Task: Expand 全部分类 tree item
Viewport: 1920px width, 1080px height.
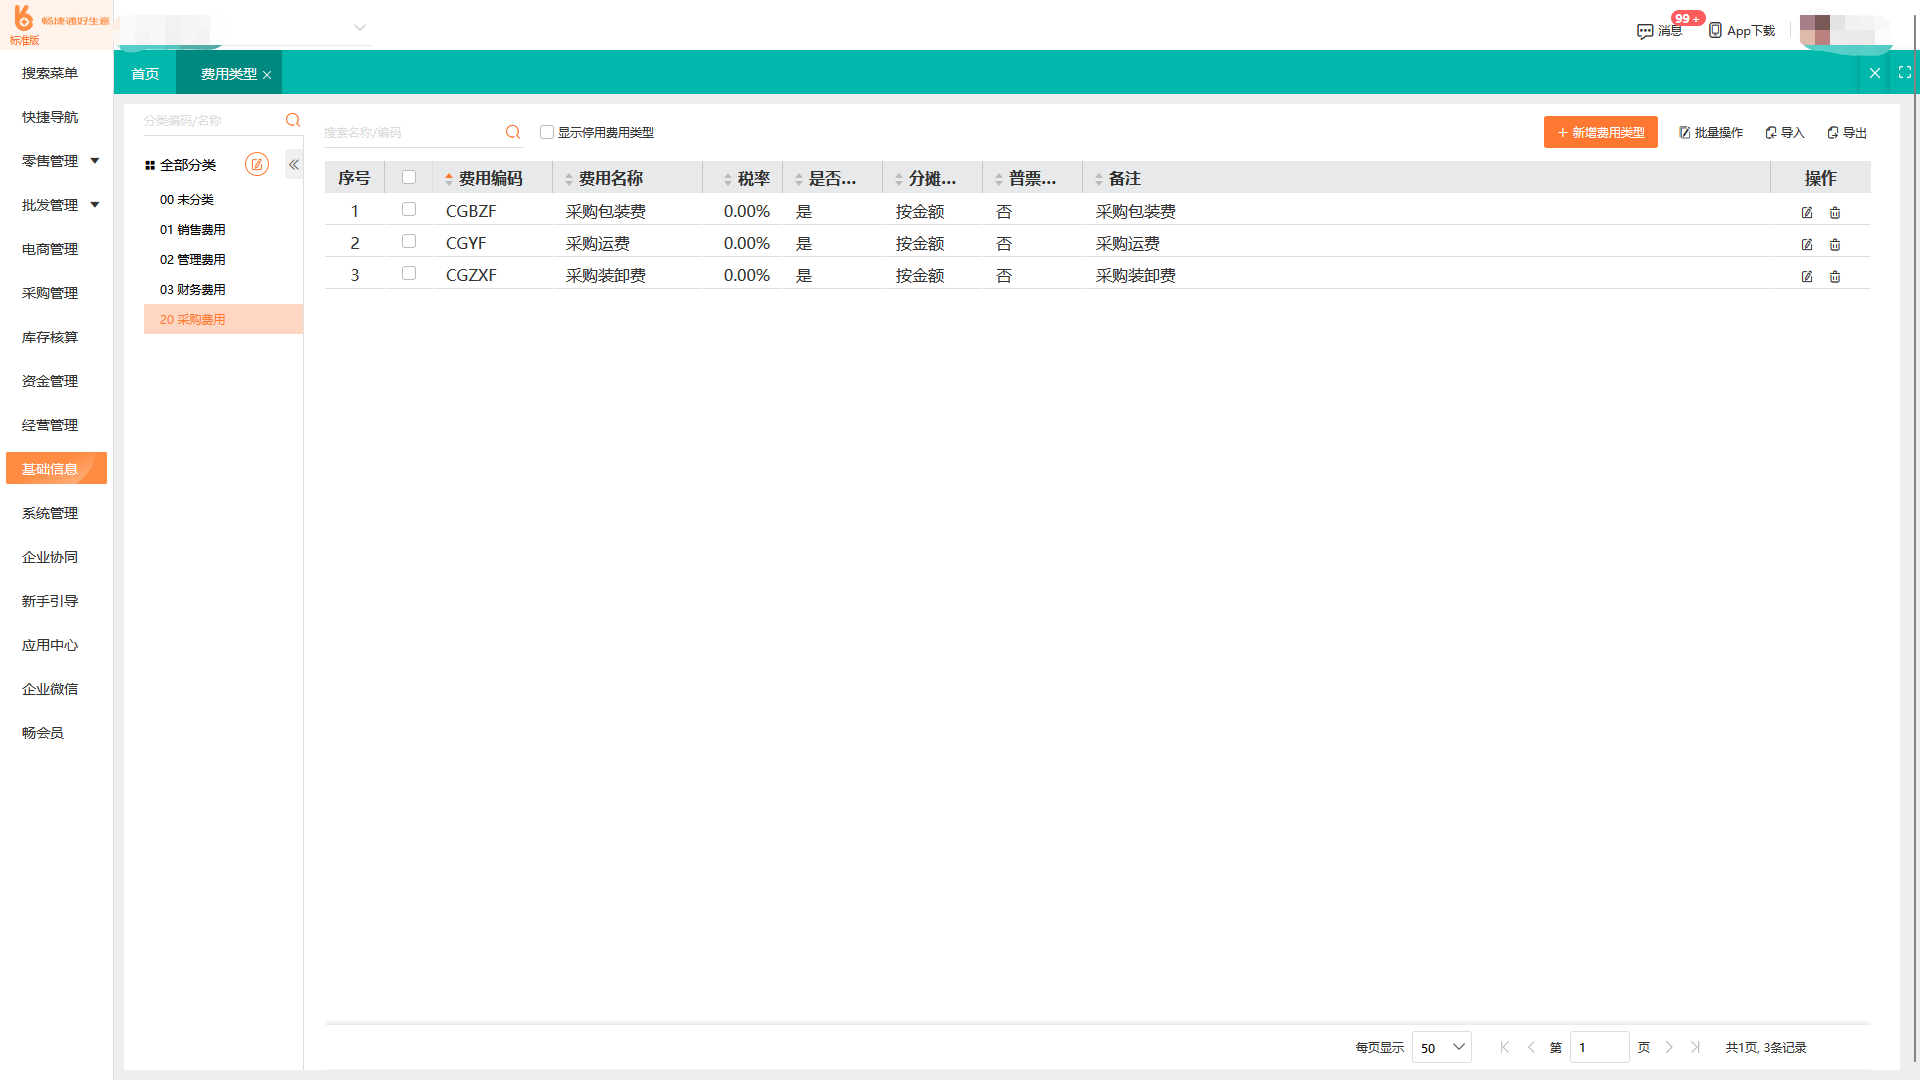Action: point(149,164)
